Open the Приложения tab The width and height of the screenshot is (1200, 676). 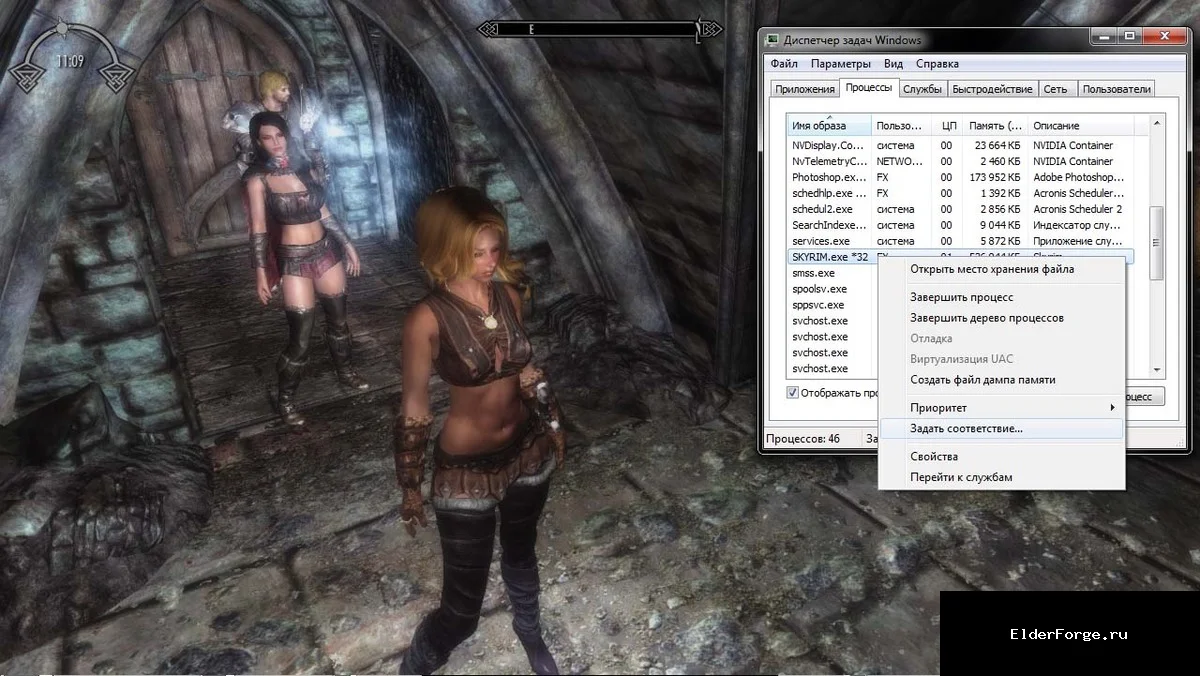click(804, 89)
